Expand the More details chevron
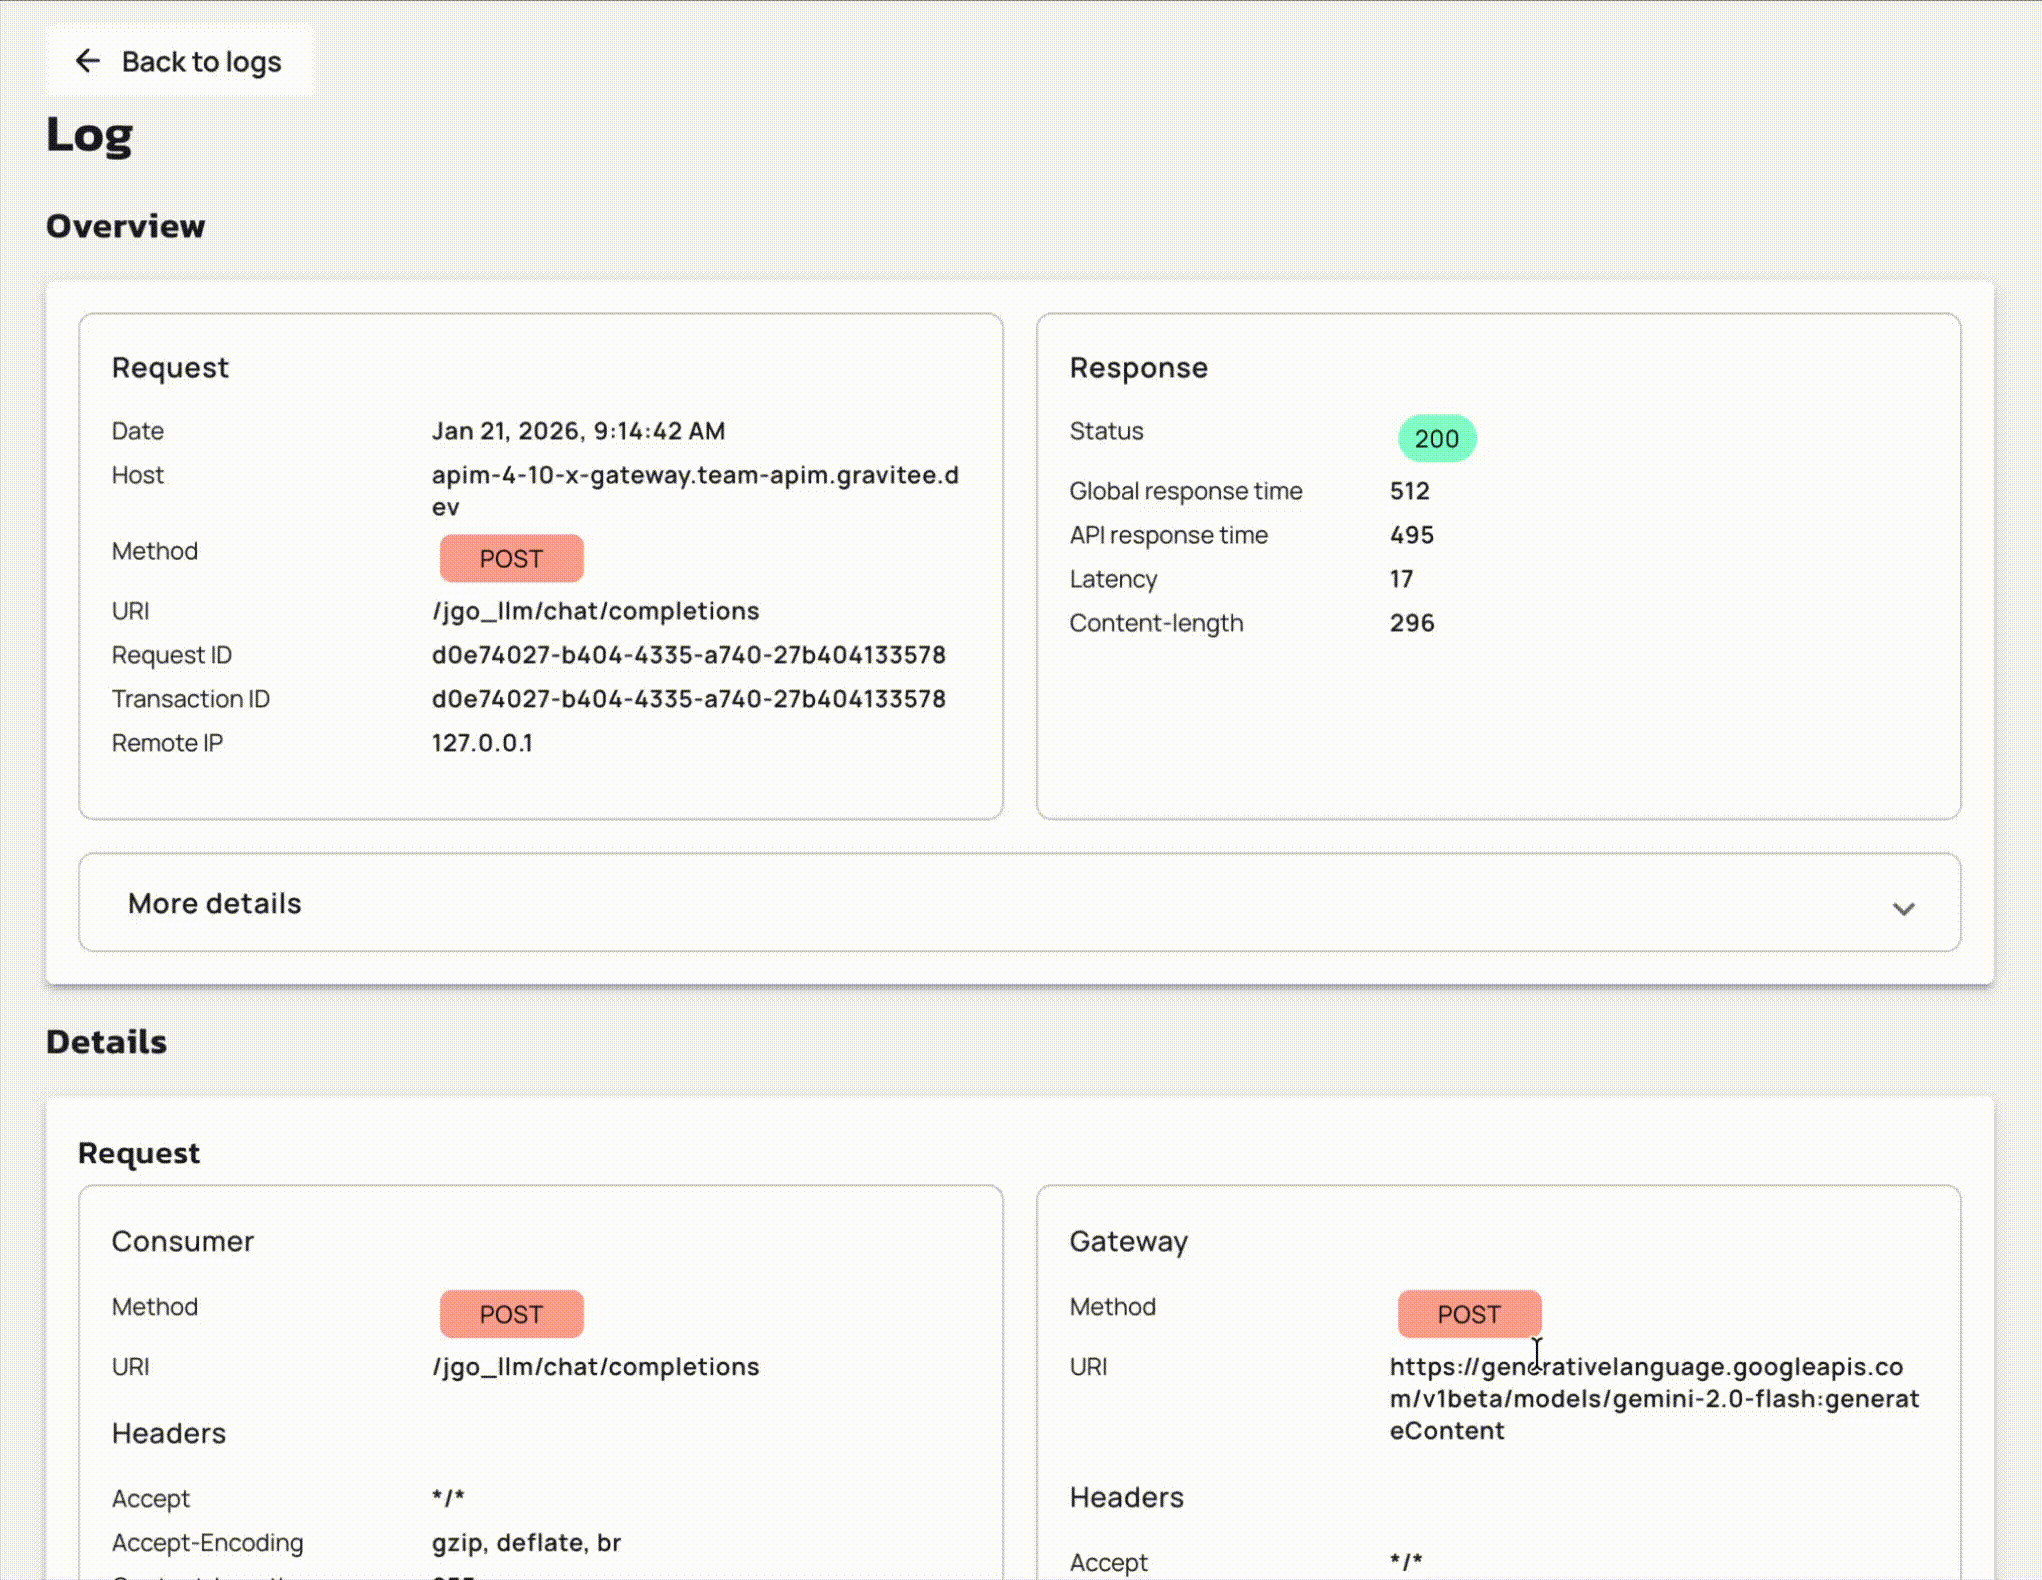The image size is (2042, 1580). point(1903,908)
